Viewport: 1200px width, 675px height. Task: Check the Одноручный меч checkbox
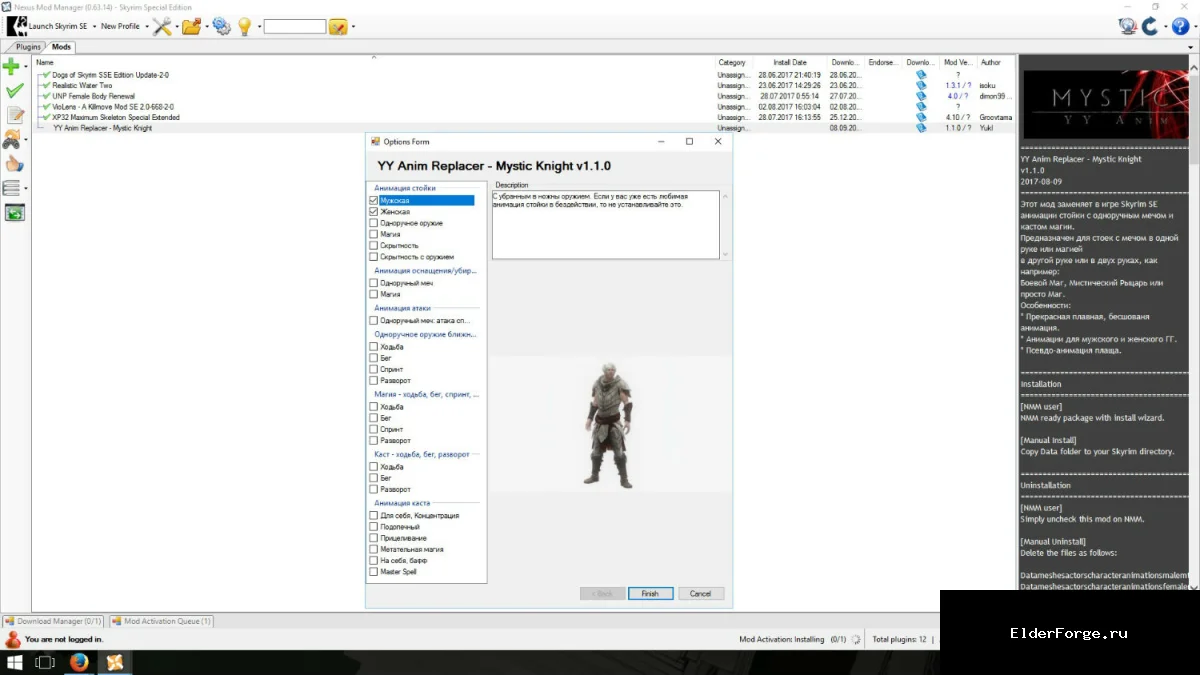tap(374, 284)
